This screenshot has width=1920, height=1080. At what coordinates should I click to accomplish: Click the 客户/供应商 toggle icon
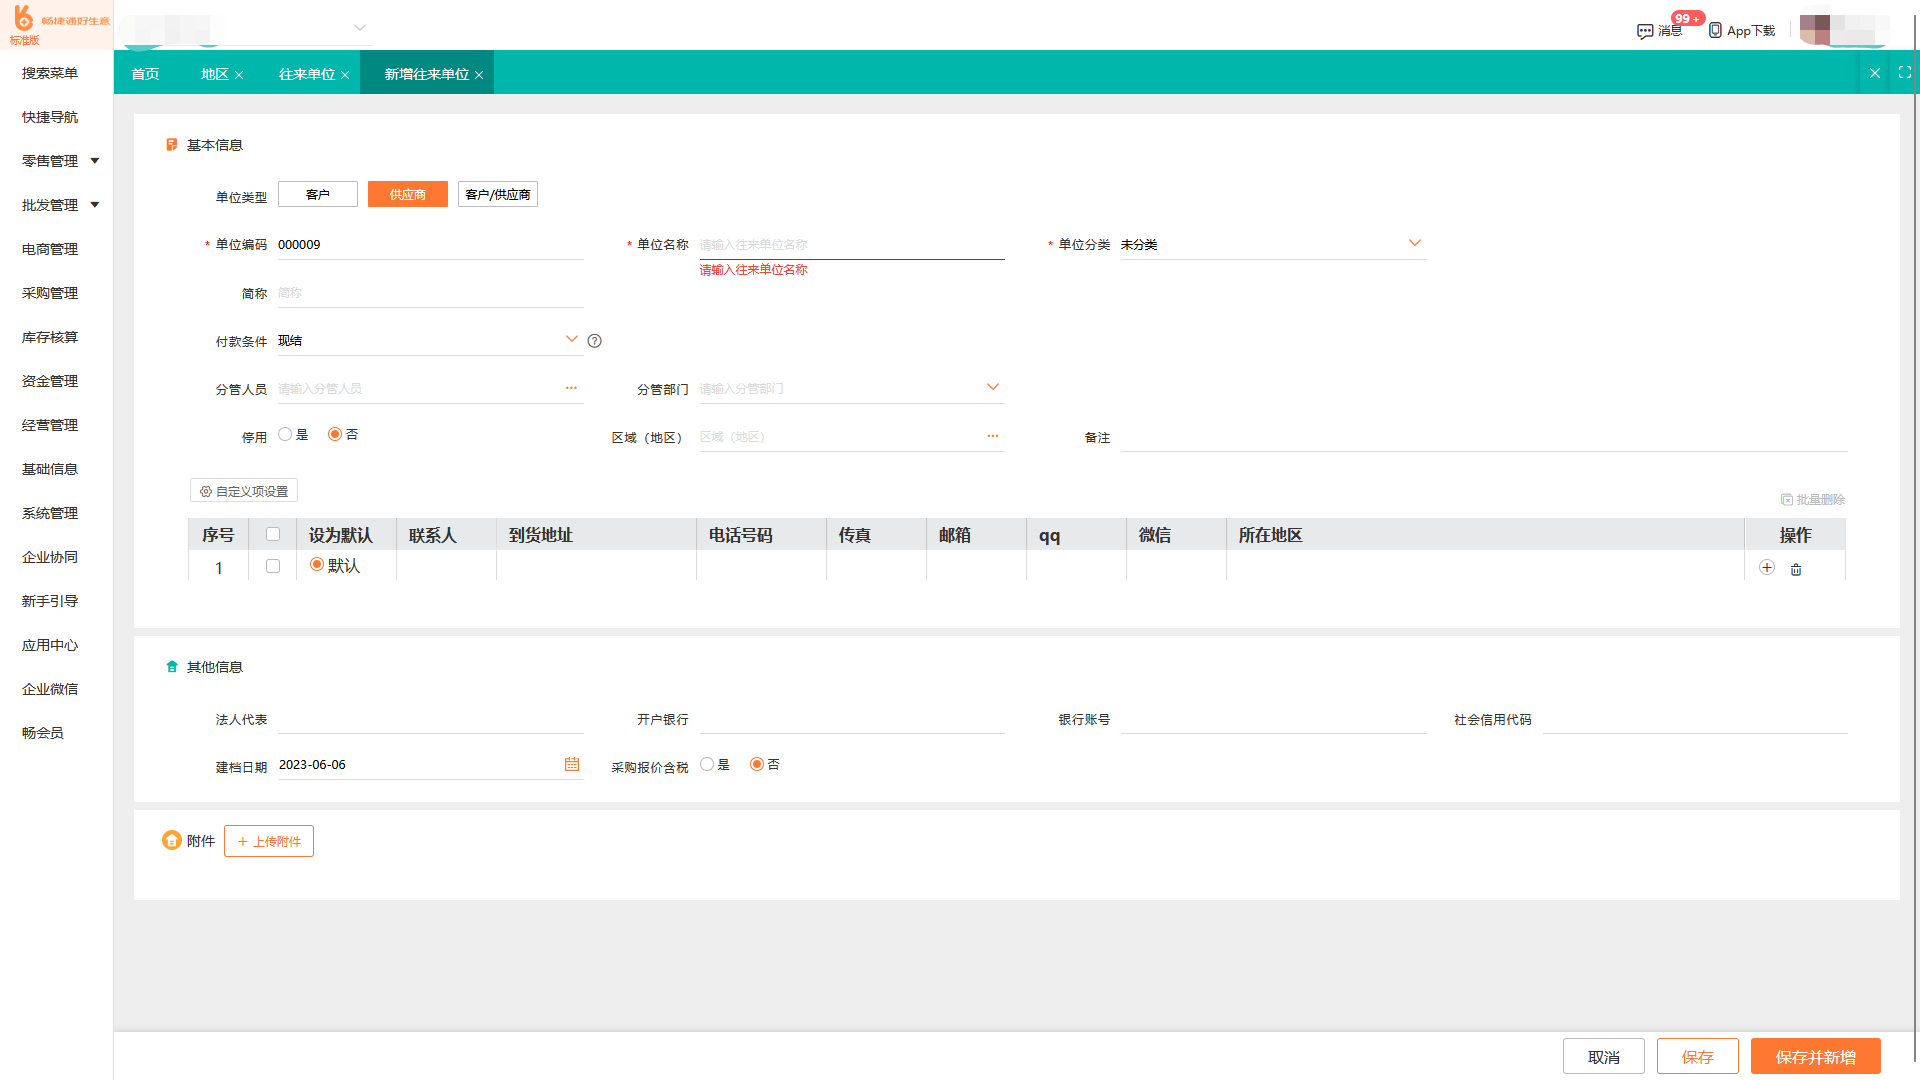pos(498,194)
